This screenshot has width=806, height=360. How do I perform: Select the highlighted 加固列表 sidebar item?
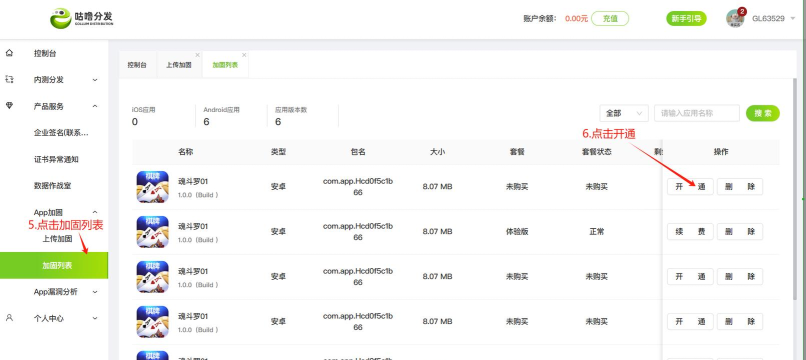click(54, 265)
